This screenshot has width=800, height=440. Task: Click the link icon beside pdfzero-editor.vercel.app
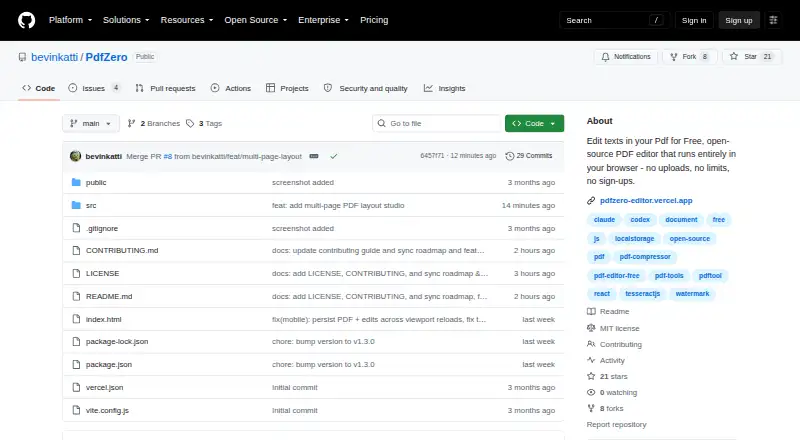[x=591, y=201]
